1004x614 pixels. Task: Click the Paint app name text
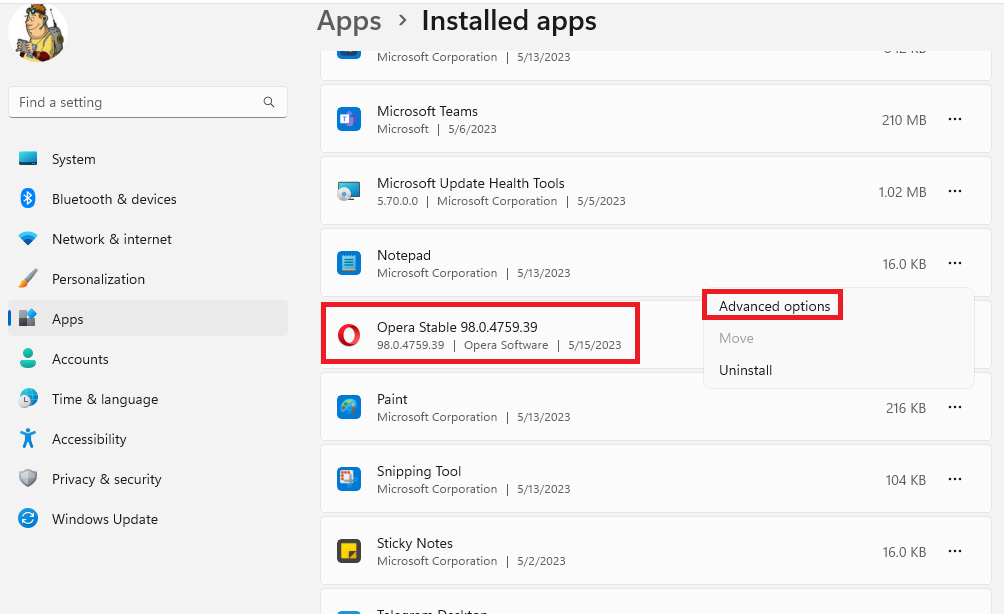pyautogui.click(x=392, y=400)
